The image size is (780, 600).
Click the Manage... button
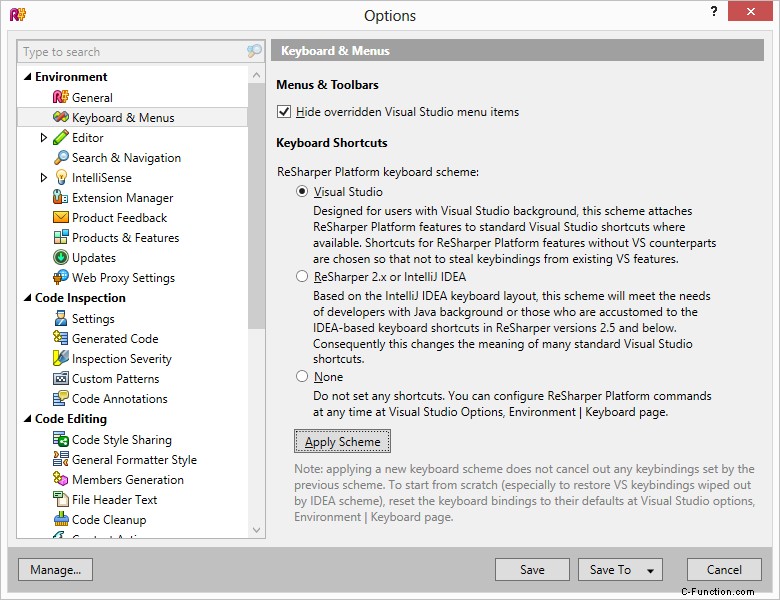pos(55,570)
